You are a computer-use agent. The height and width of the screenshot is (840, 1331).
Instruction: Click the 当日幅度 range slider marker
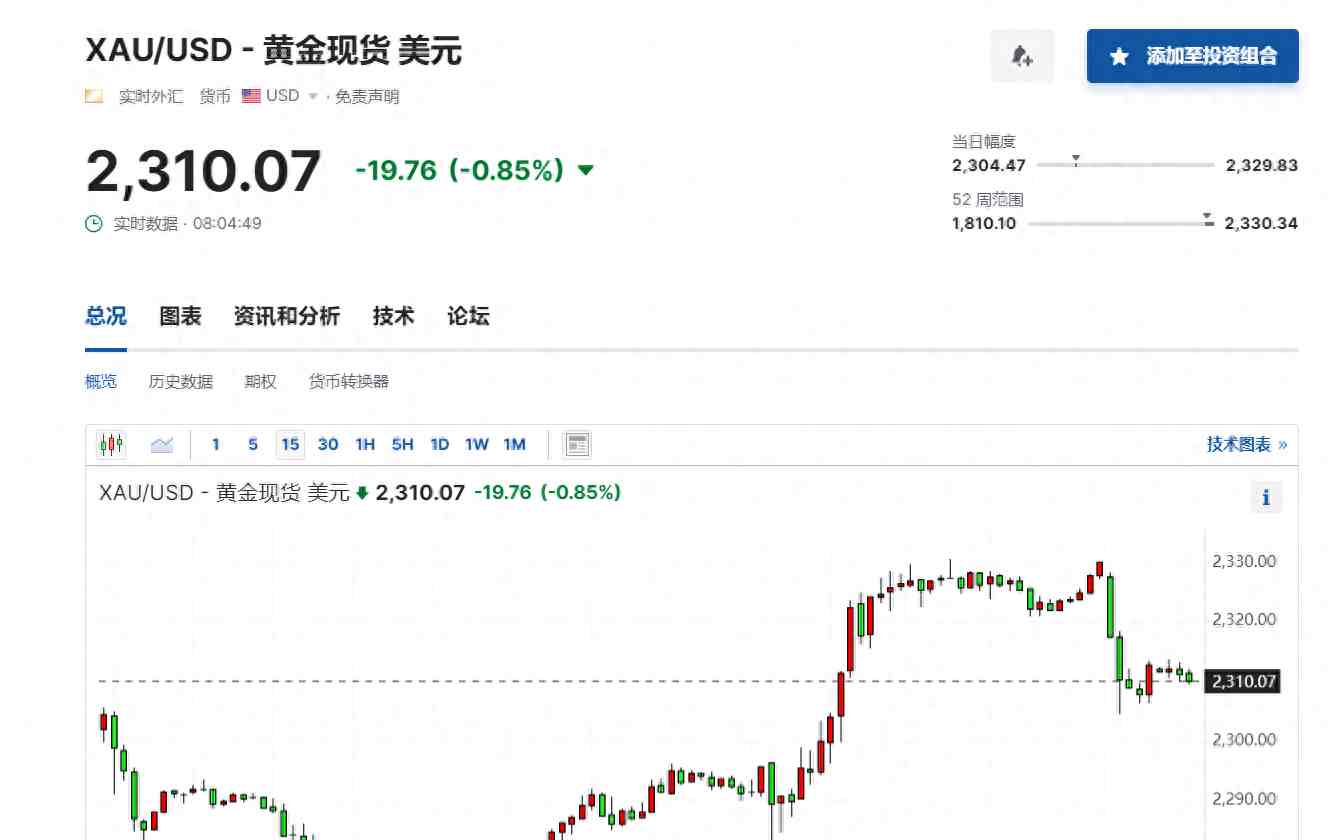pyautogui.click(x=1076, y=159)
